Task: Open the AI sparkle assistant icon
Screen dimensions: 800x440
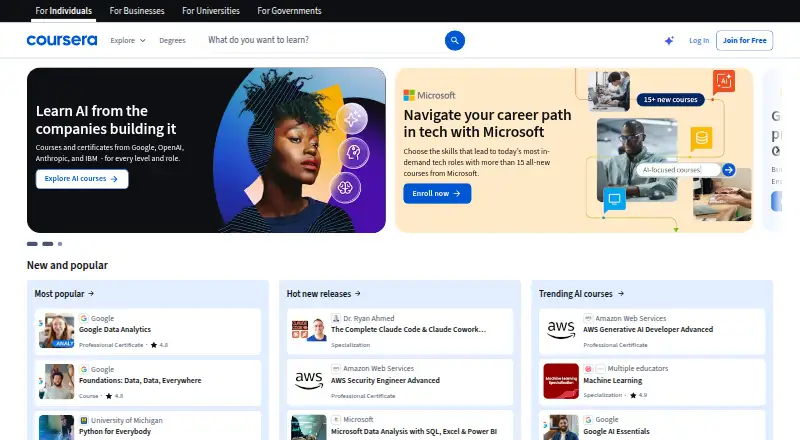Action: [x=669, y=40]
